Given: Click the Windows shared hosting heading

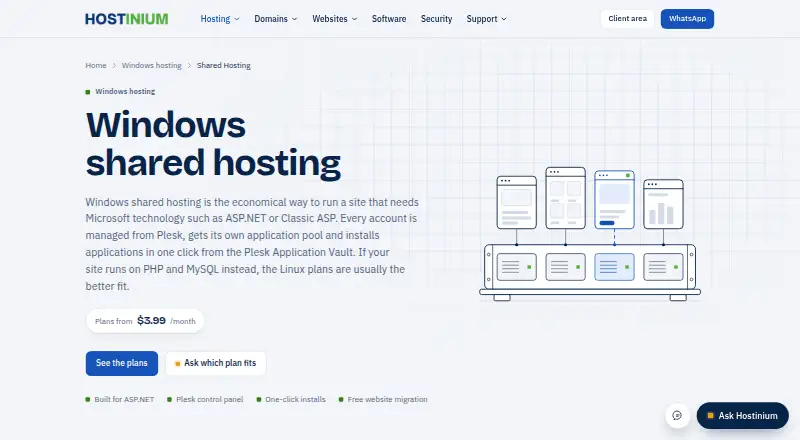Looking at the screenshot, I should point(213,144).
